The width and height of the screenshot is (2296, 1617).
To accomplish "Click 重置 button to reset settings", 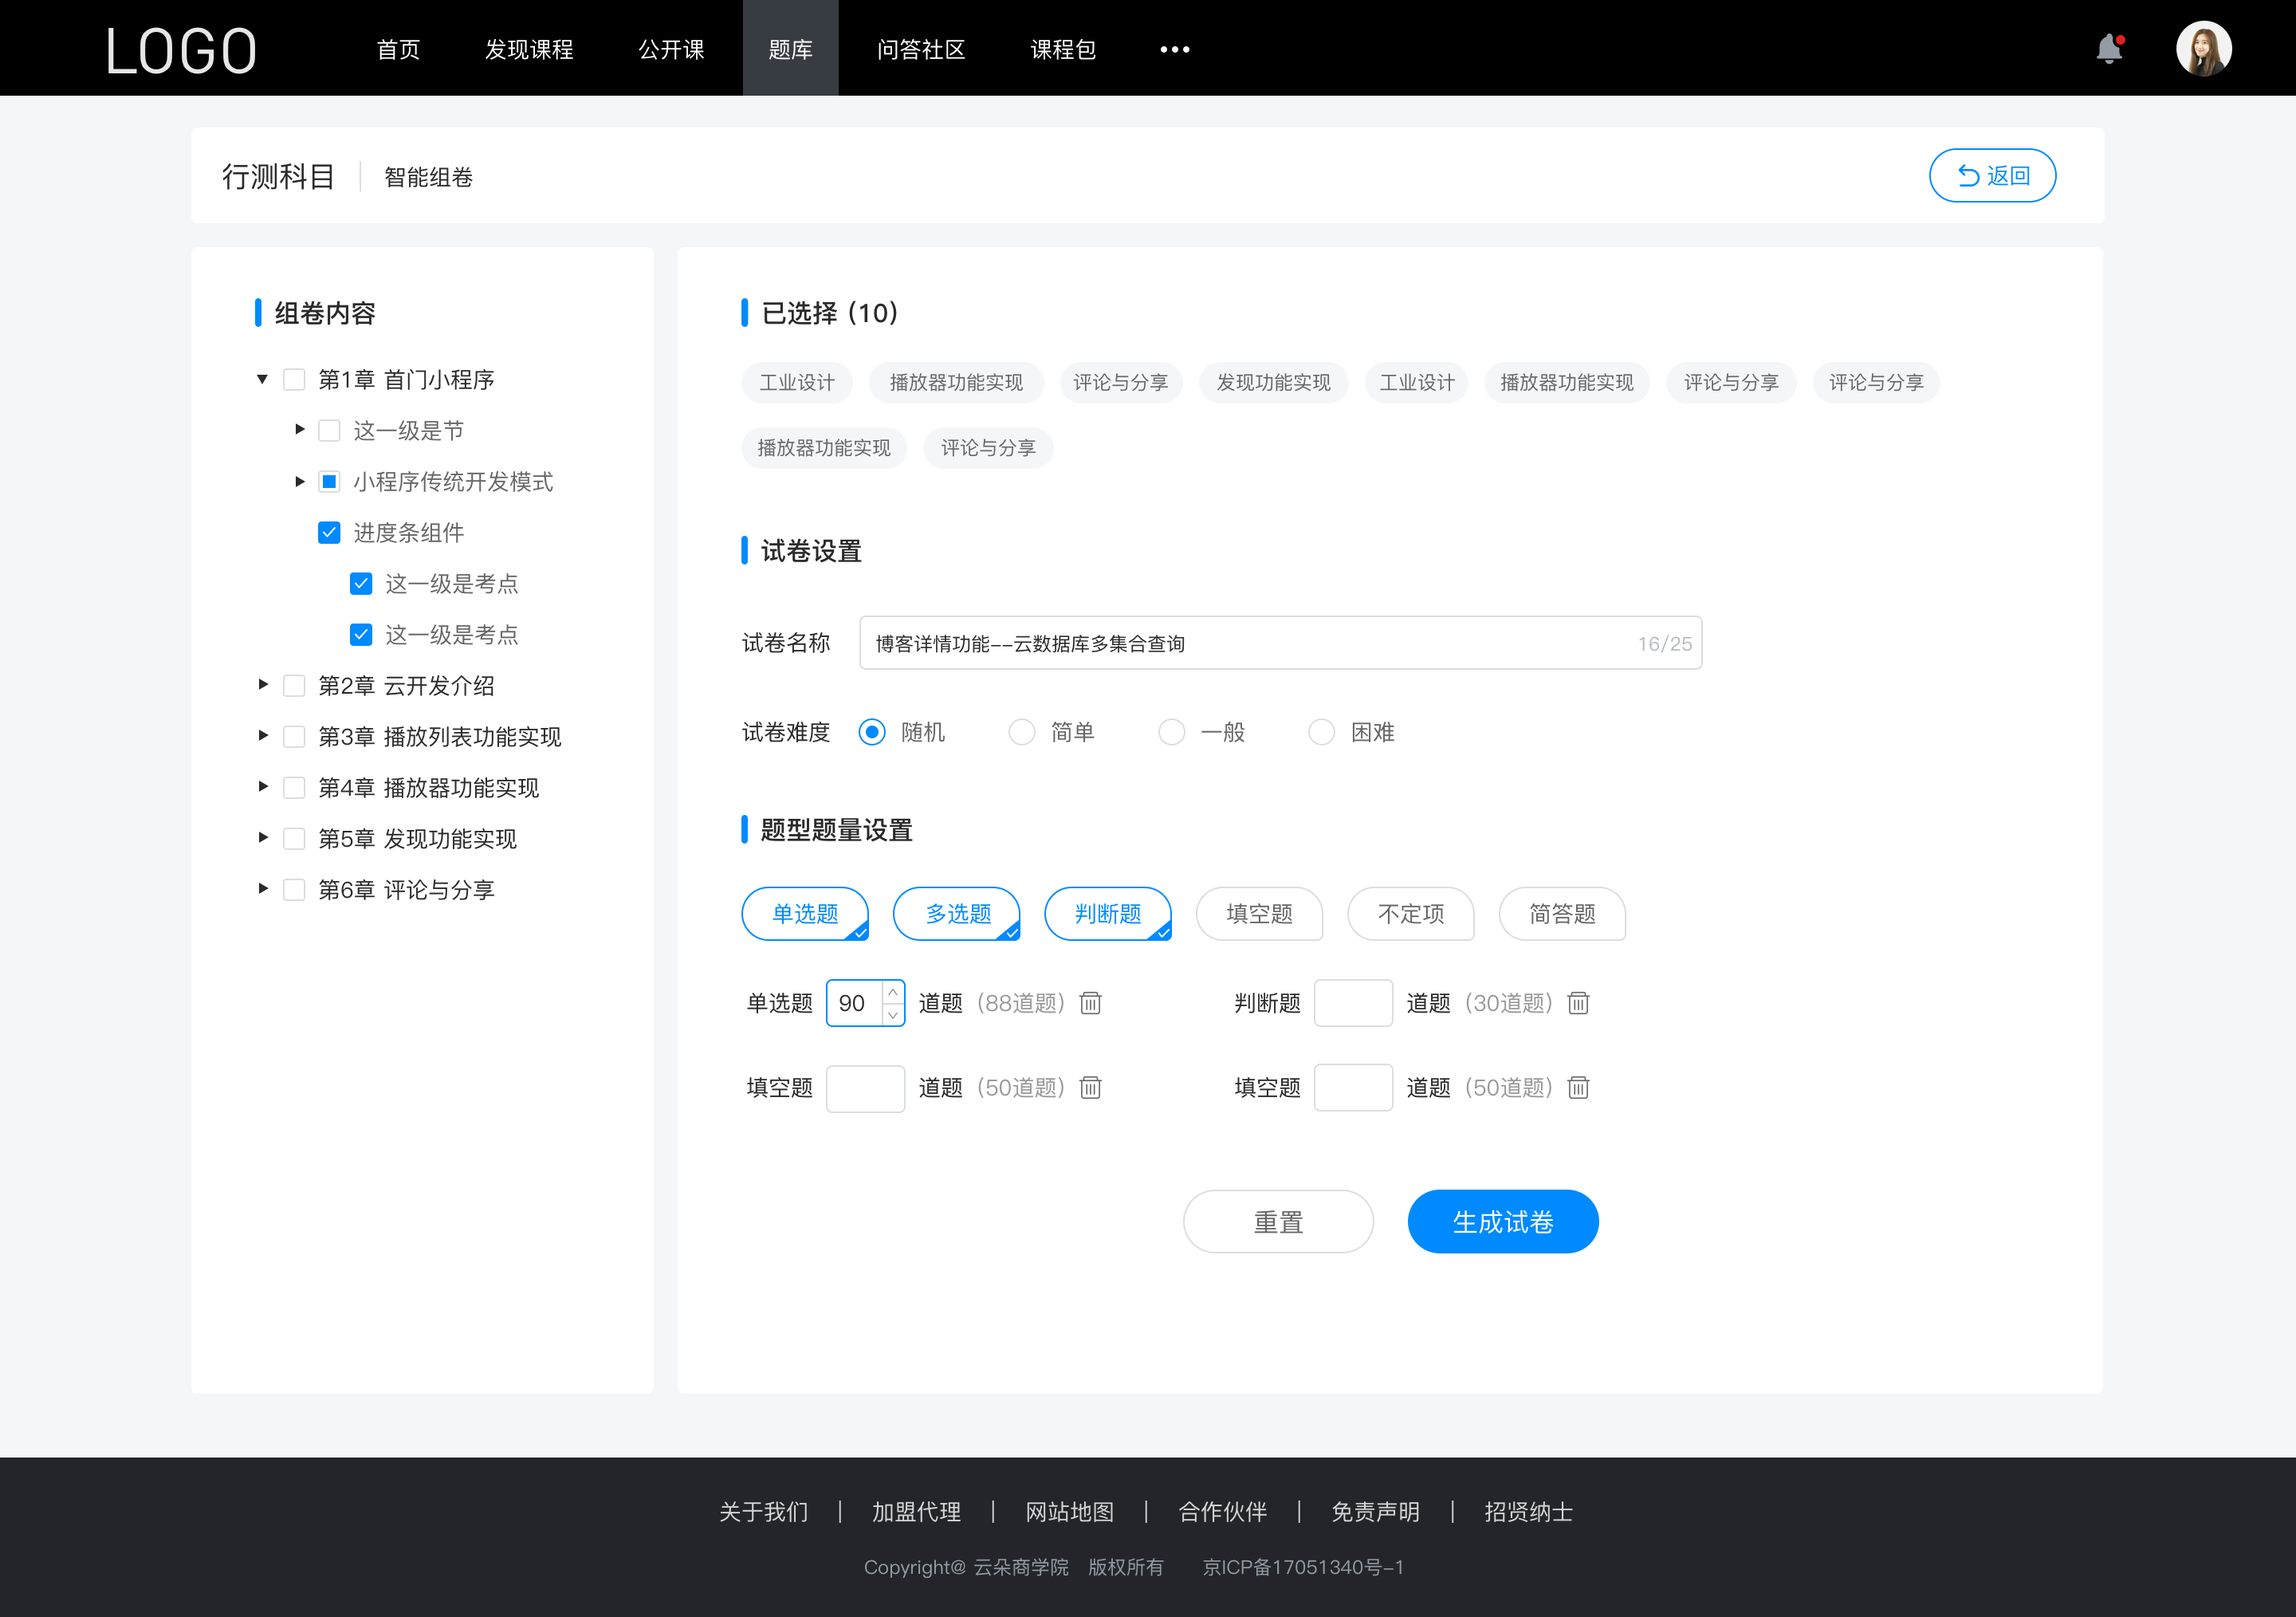I will (1277, 1220).
